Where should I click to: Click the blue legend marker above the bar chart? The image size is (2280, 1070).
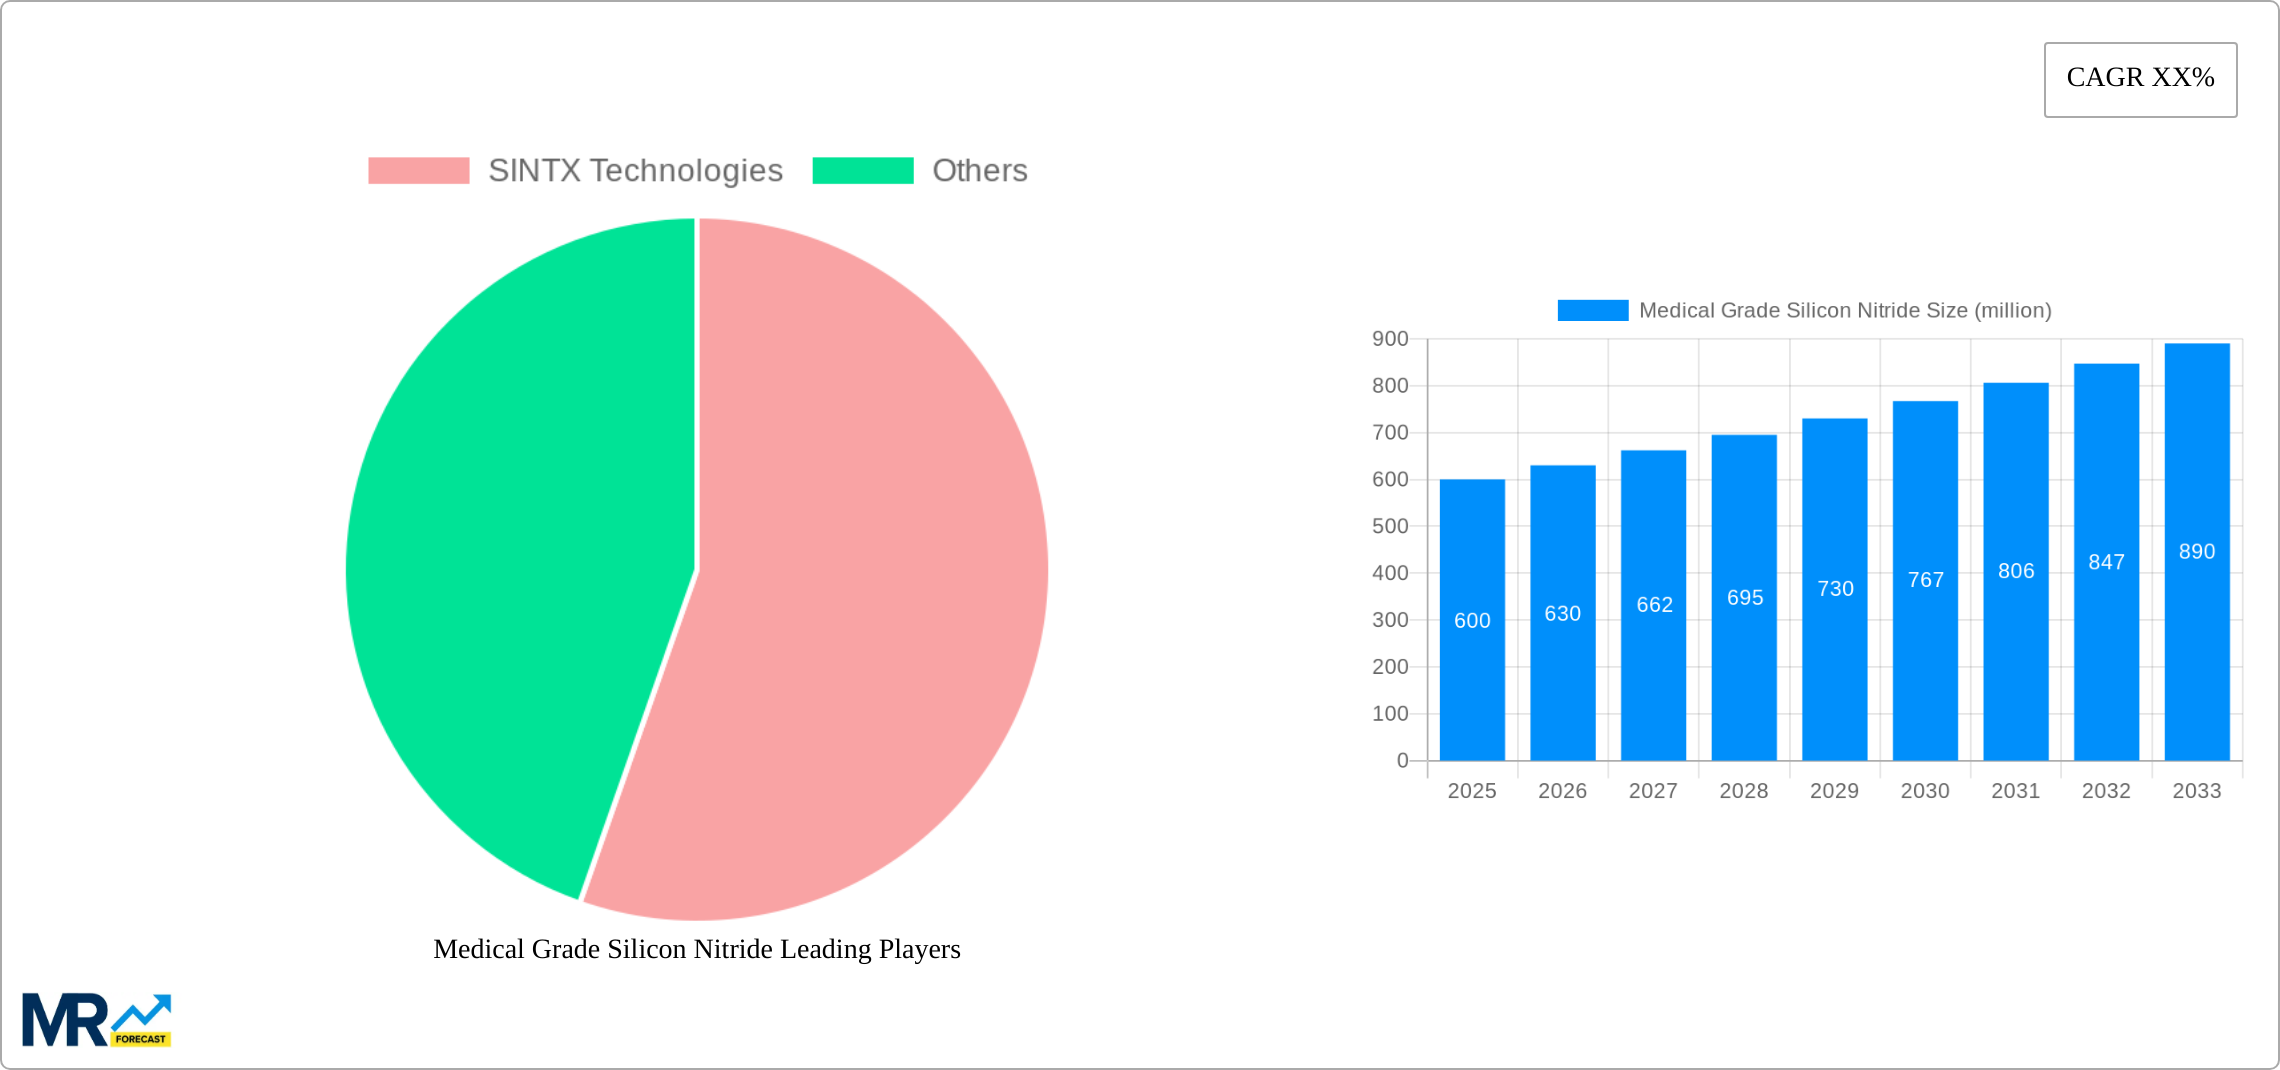tap(1591, 311)
